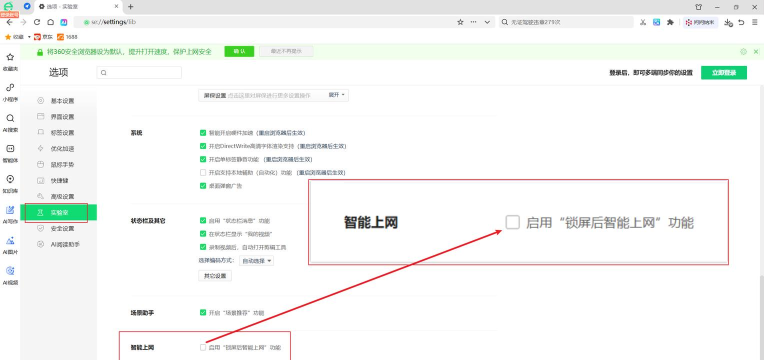Toggle the DirectWrite font rendering checkbox
This screenshot has width=764, height=360.
(203, 146)
